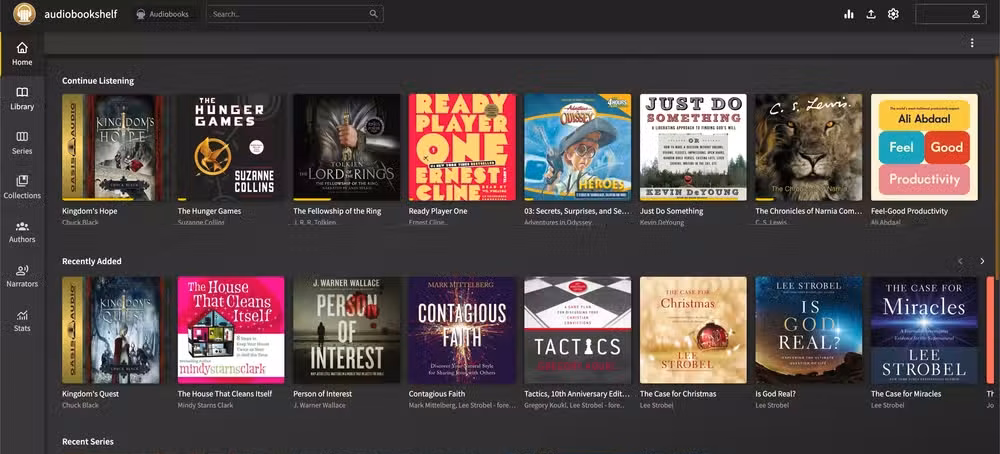Open Kingdom's Quest cover
The width and height of the screenshot is (1000, 454).
(115, 330)
